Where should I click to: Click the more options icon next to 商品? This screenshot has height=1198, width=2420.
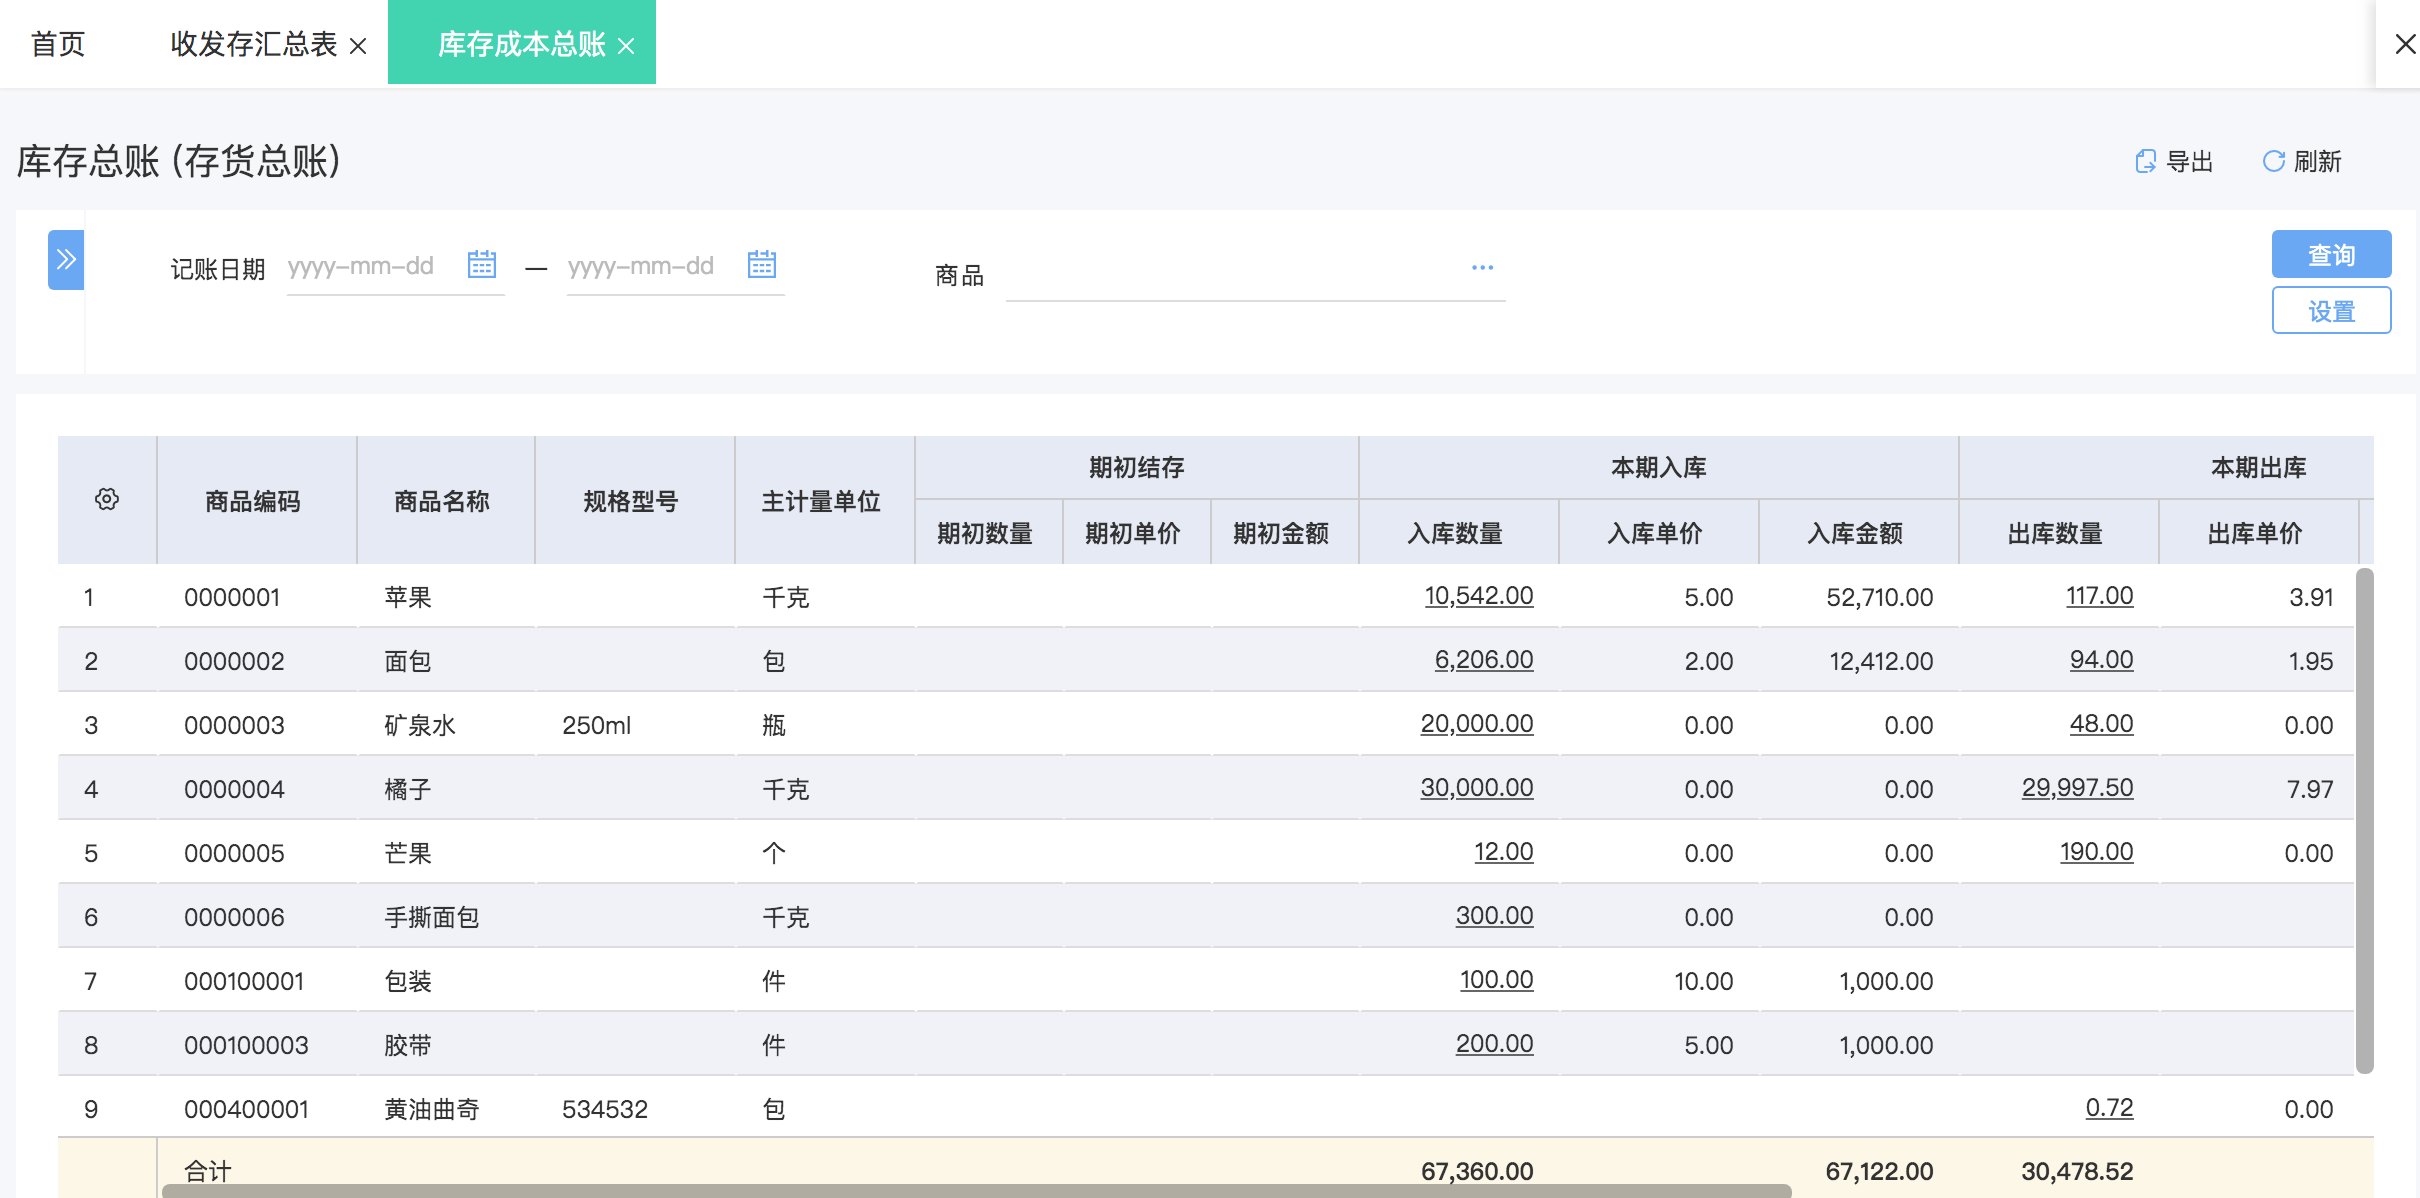tap(1482, 269)
